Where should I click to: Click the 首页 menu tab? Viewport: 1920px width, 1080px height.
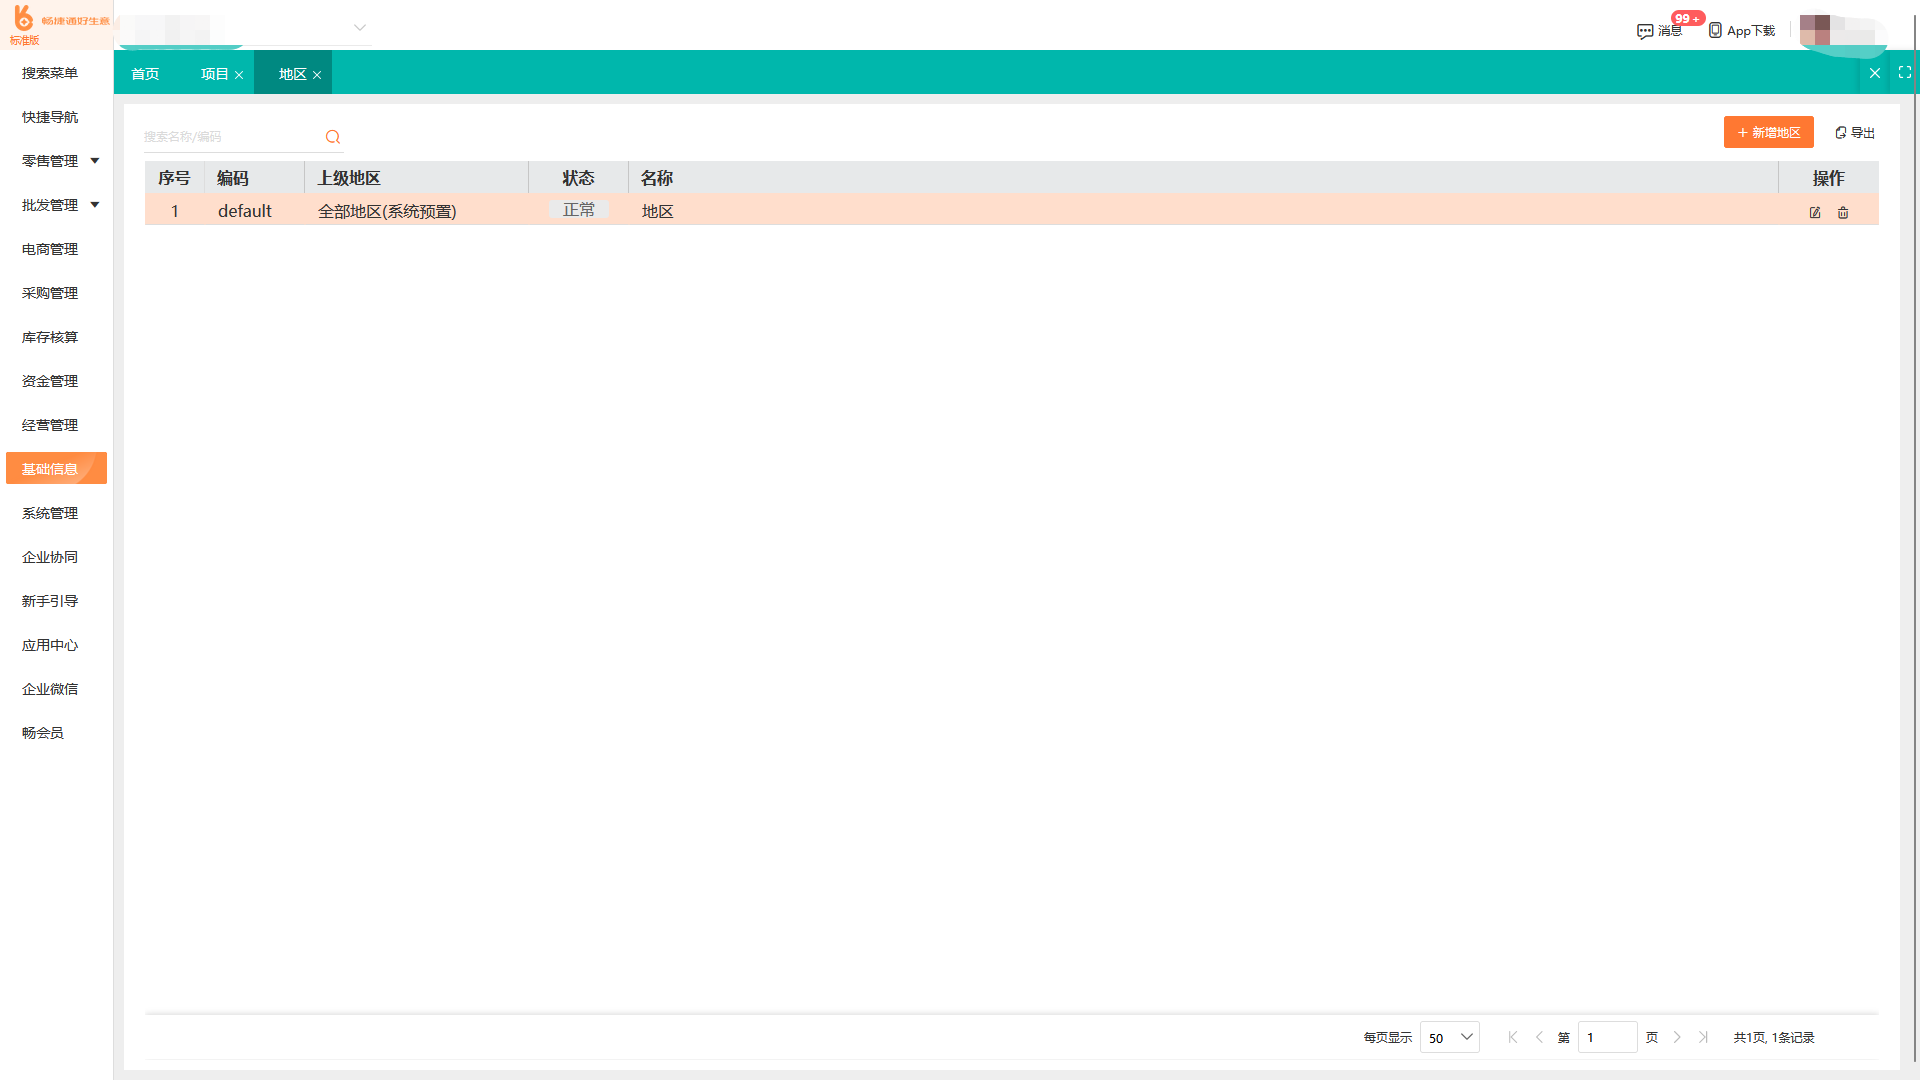tap(145, 73)
